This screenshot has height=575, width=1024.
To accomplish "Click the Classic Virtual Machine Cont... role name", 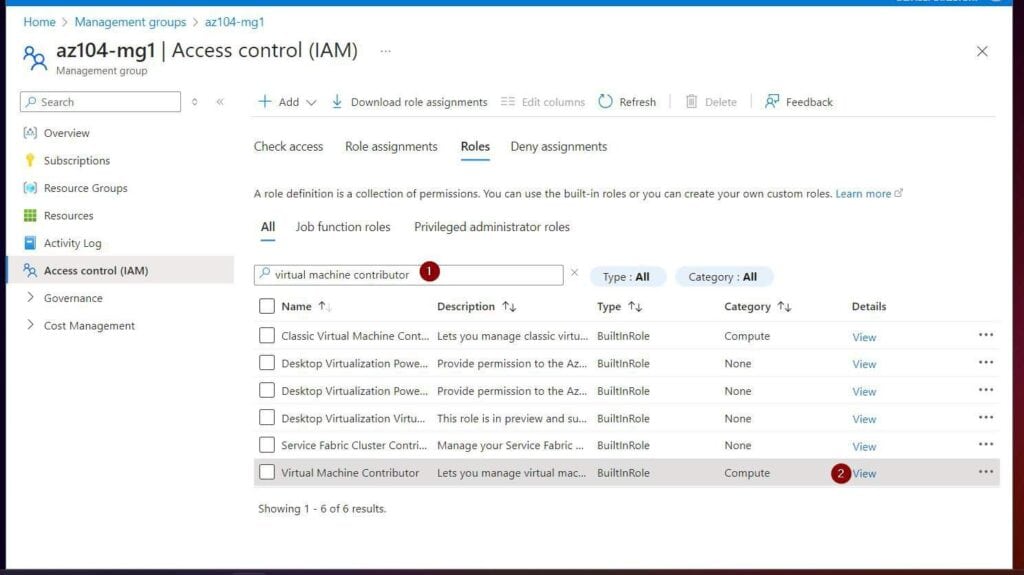I will coord(355,336).
